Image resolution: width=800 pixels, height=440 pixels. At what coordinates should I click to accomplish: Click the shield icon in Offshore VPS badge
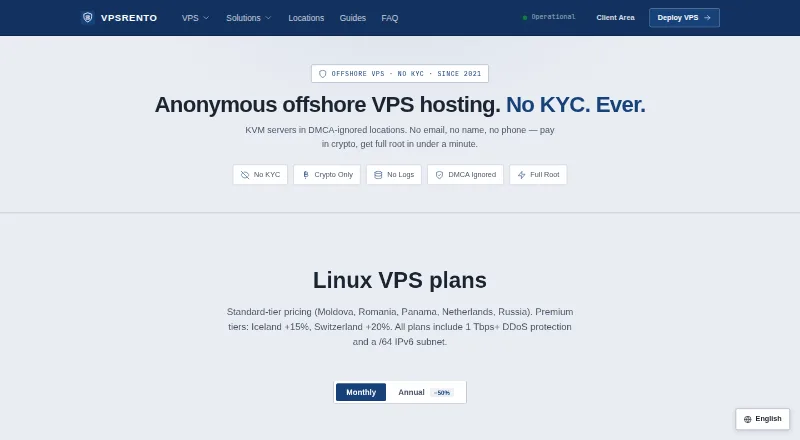pos(322,74)
